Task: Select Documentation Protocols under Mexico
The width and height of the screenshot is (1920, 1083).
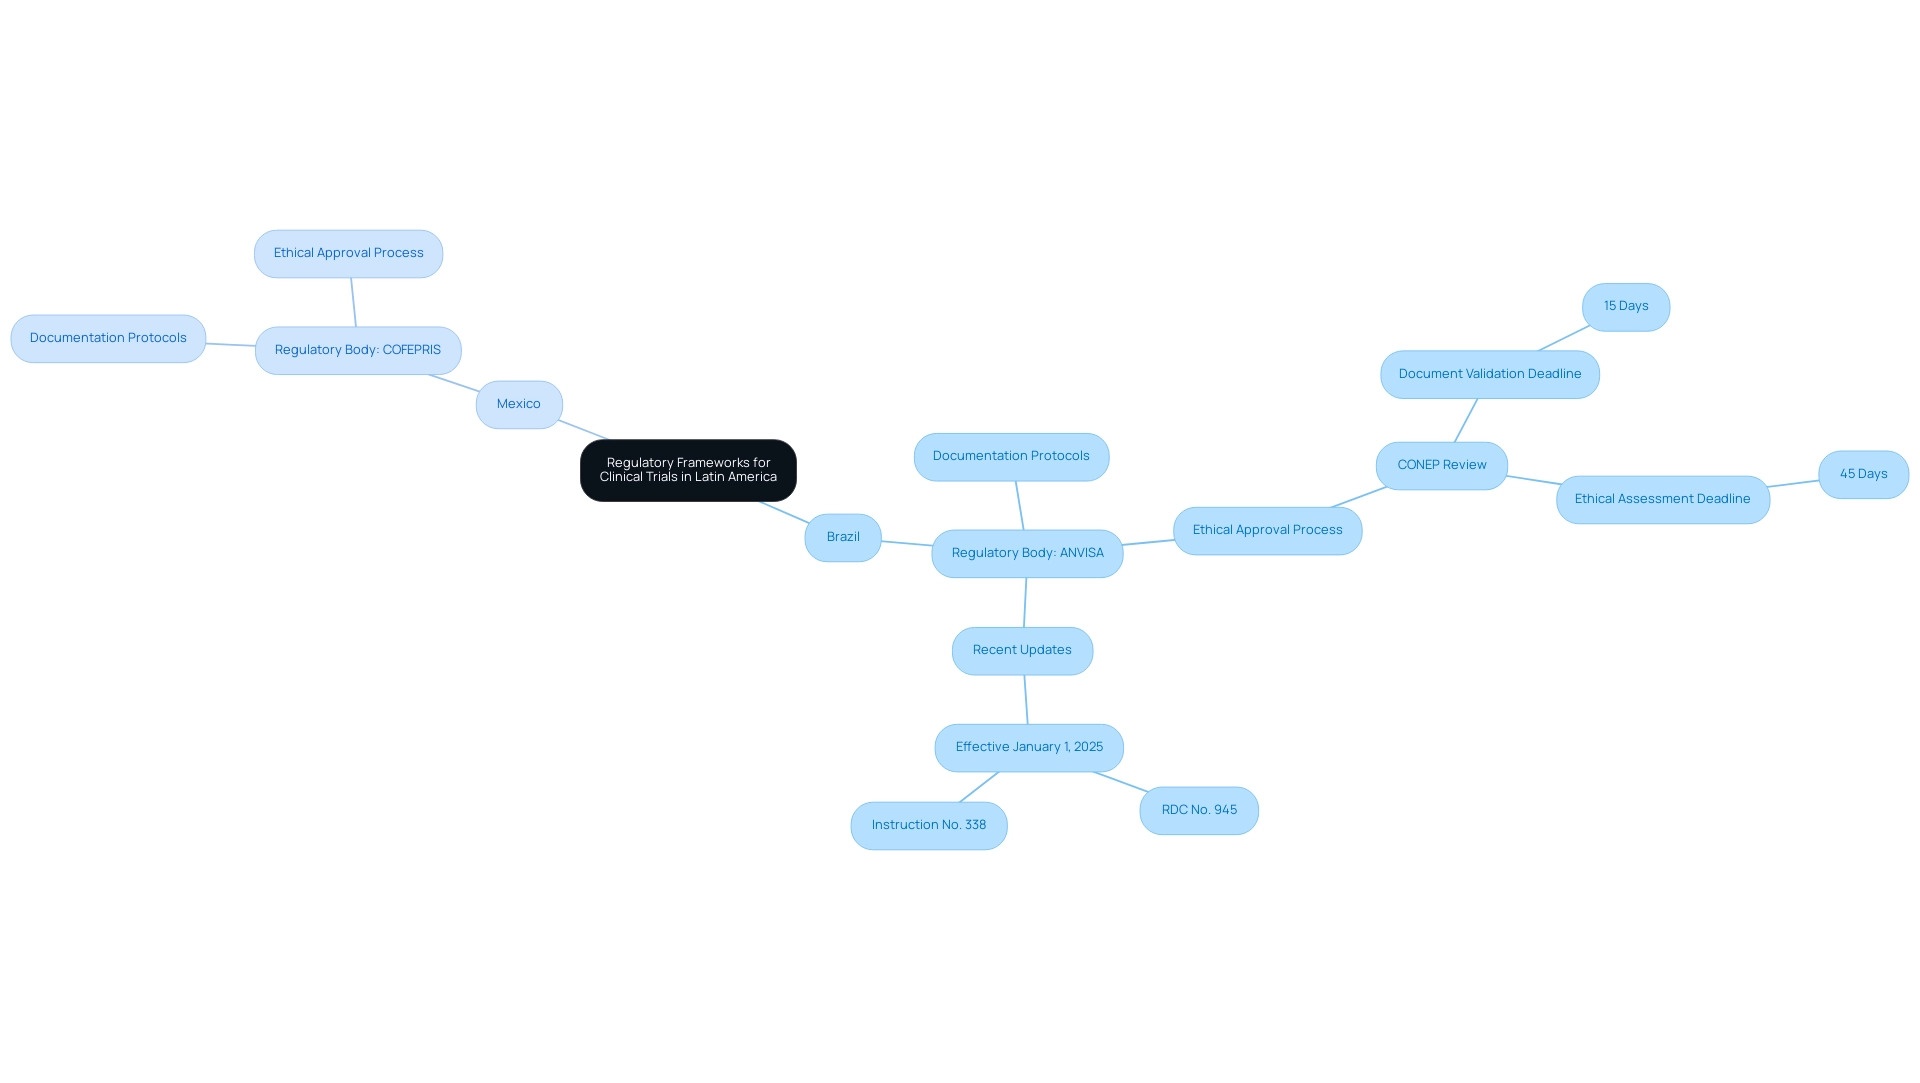Action: pos(108,338)
